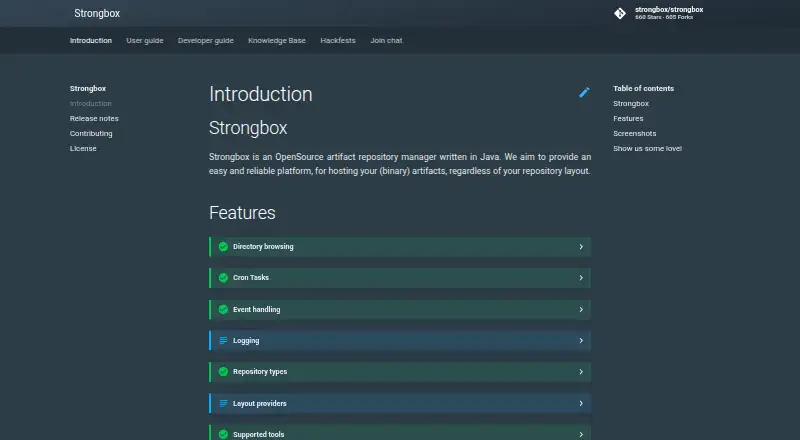Open the Hackfests tab
800x440 pixels.
pos(338,40)
